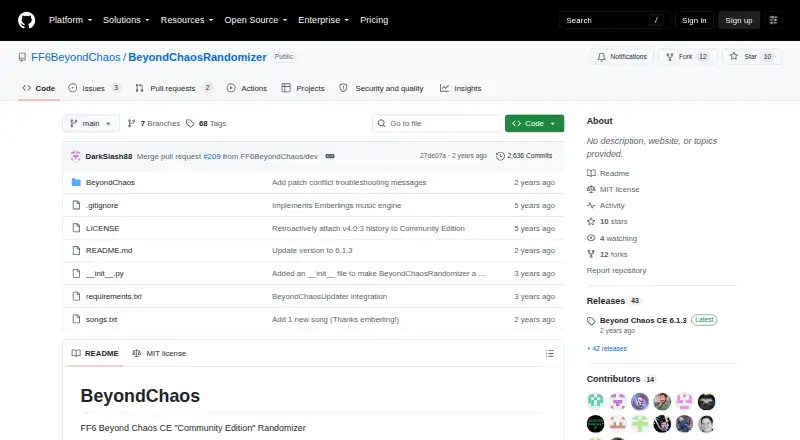The width and height of the screenshot is (800, 440).
Task: Open the Resources dropdown
Action: click(x=187, y=20)
